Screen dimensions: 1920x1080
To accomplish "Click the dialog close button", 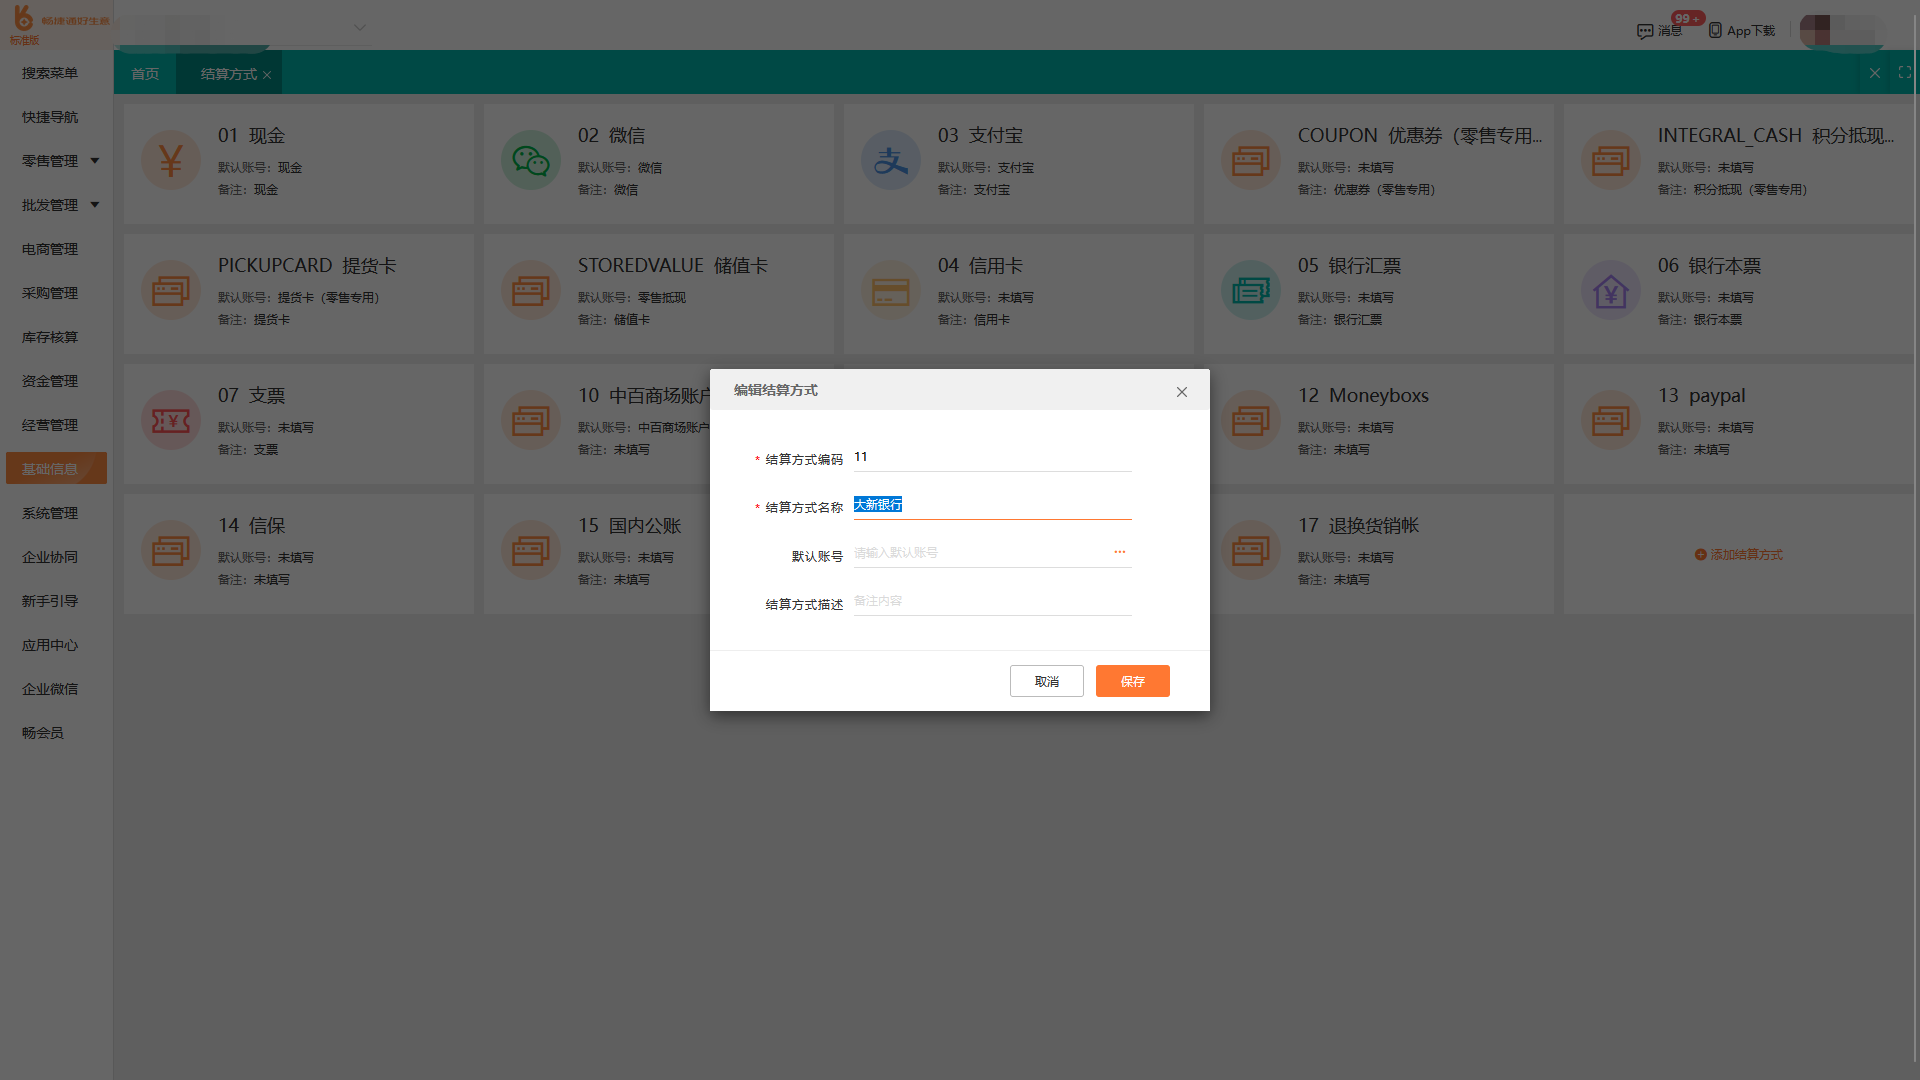I will pos(1182,392).
